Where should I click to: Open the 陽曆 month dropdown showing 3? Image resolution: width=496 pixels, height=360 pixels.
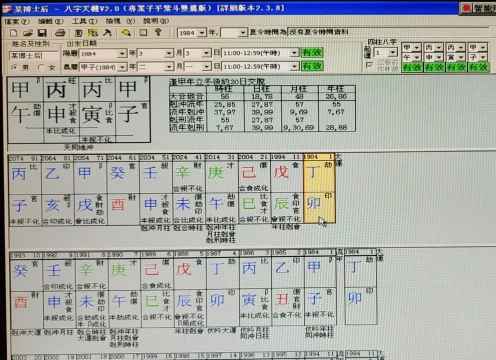[169, 53]
